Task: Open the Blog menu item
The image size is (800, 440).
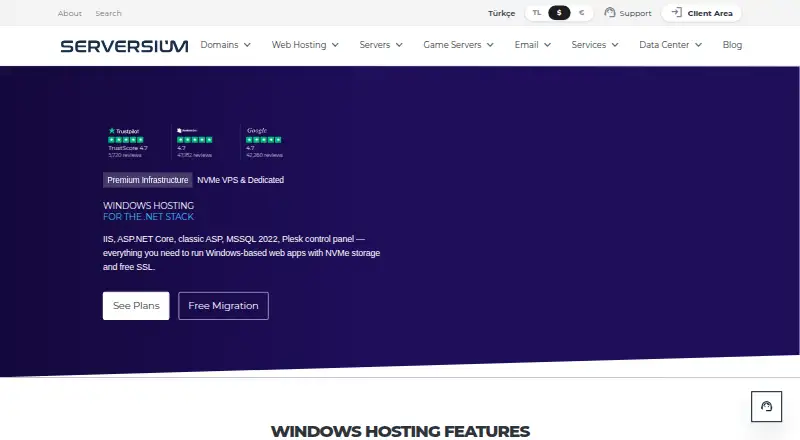Action: tap(732, 45)
